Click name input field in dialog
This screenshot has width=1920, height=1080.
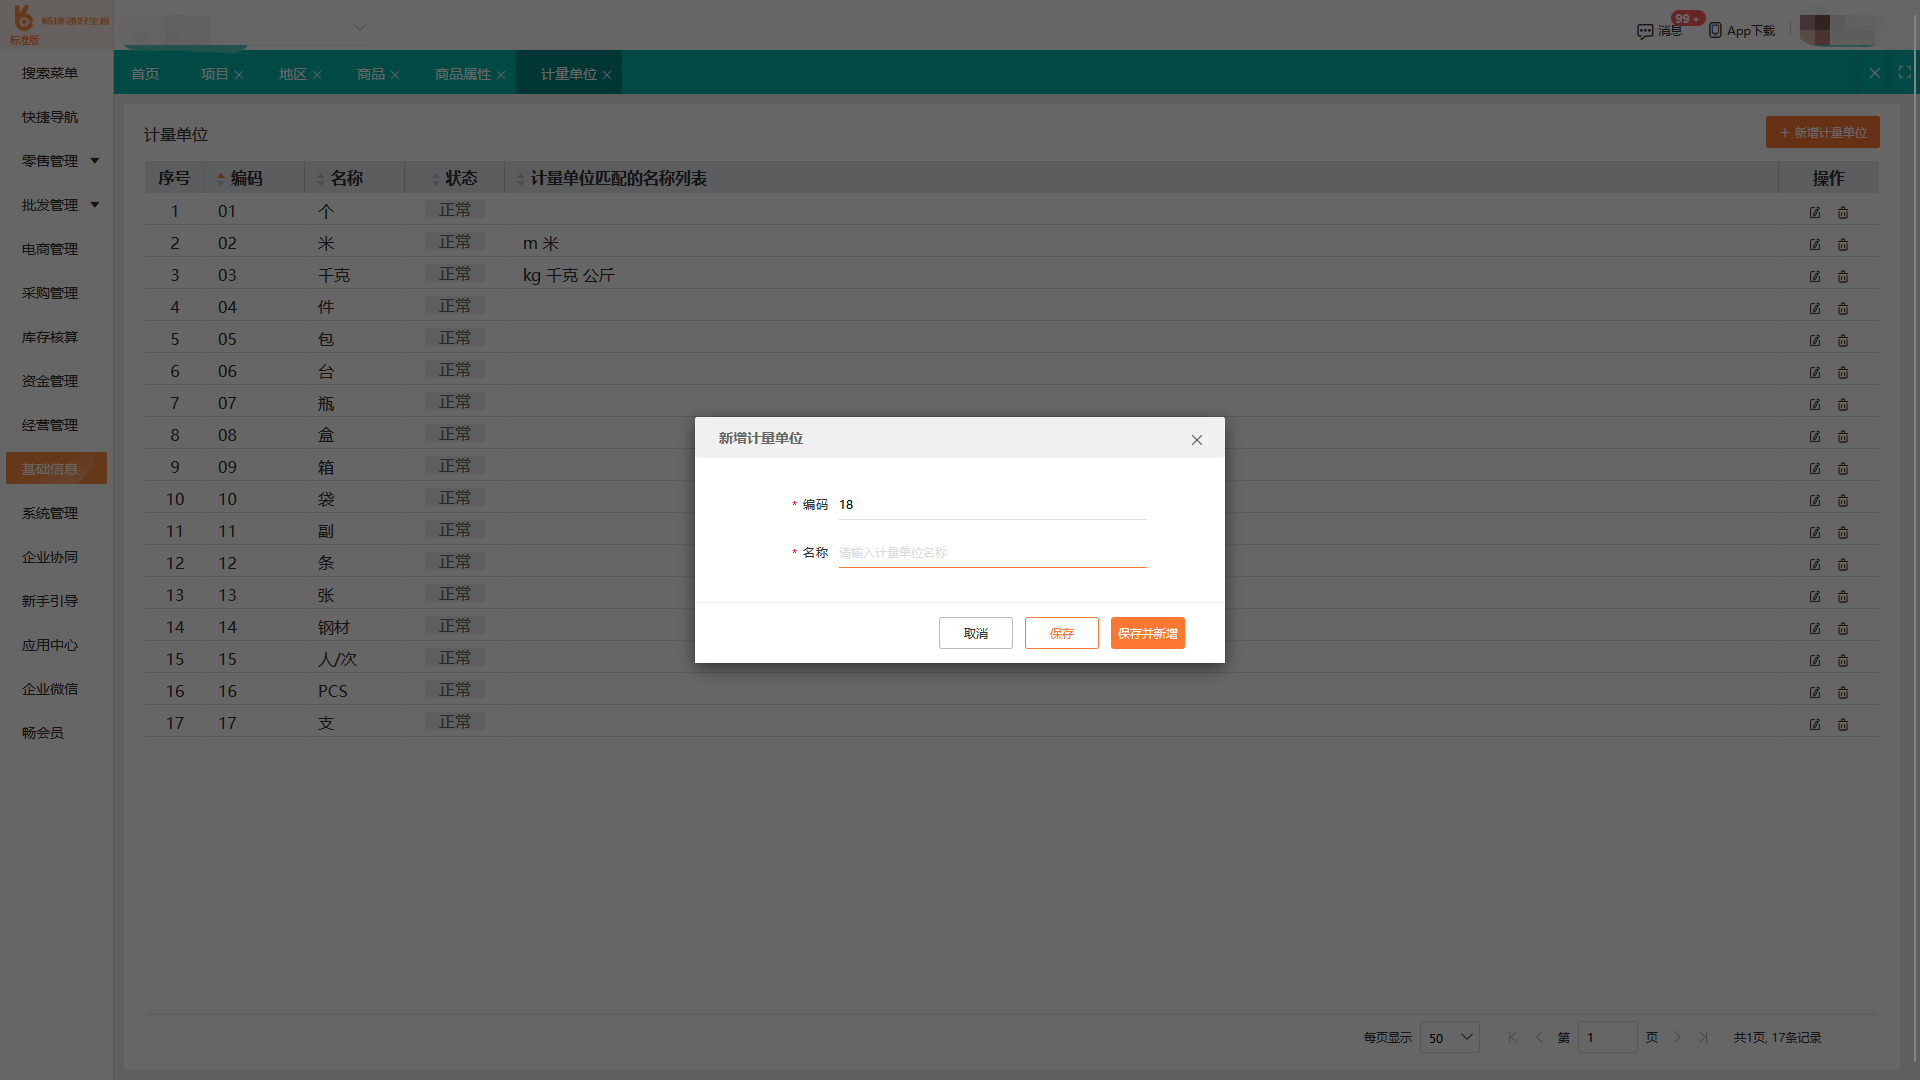coord(993,553)
